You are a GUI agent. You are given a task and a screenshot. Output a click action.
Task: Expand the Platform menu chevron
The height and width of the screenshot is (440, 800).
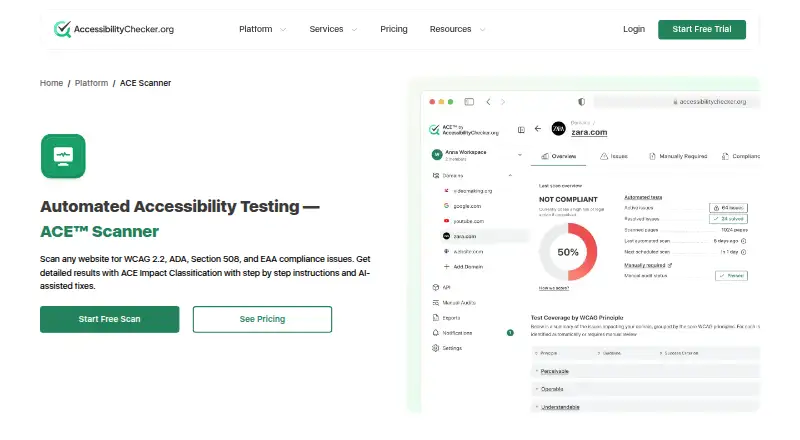click(x=283, y=30)
